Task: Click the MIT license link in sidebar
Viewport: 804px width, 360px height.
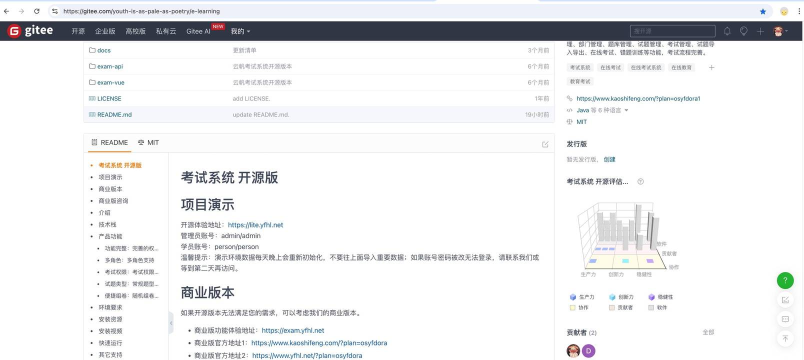Action: click(x=581, y=122)
